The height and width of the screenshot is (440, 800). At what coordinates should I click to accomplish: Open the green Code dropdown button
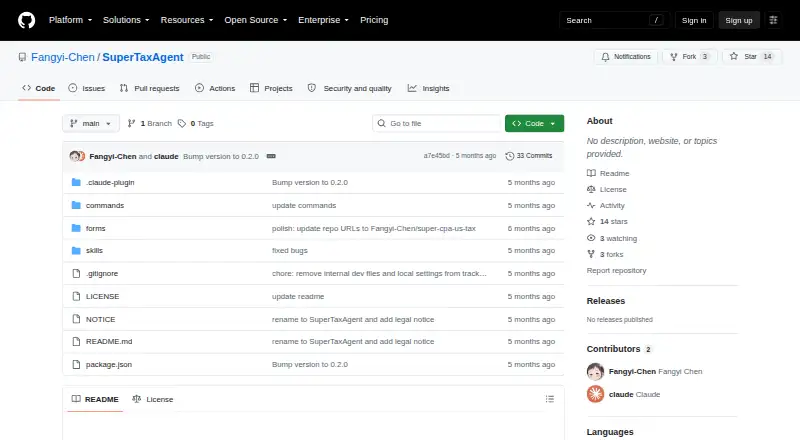coord(534,124)
